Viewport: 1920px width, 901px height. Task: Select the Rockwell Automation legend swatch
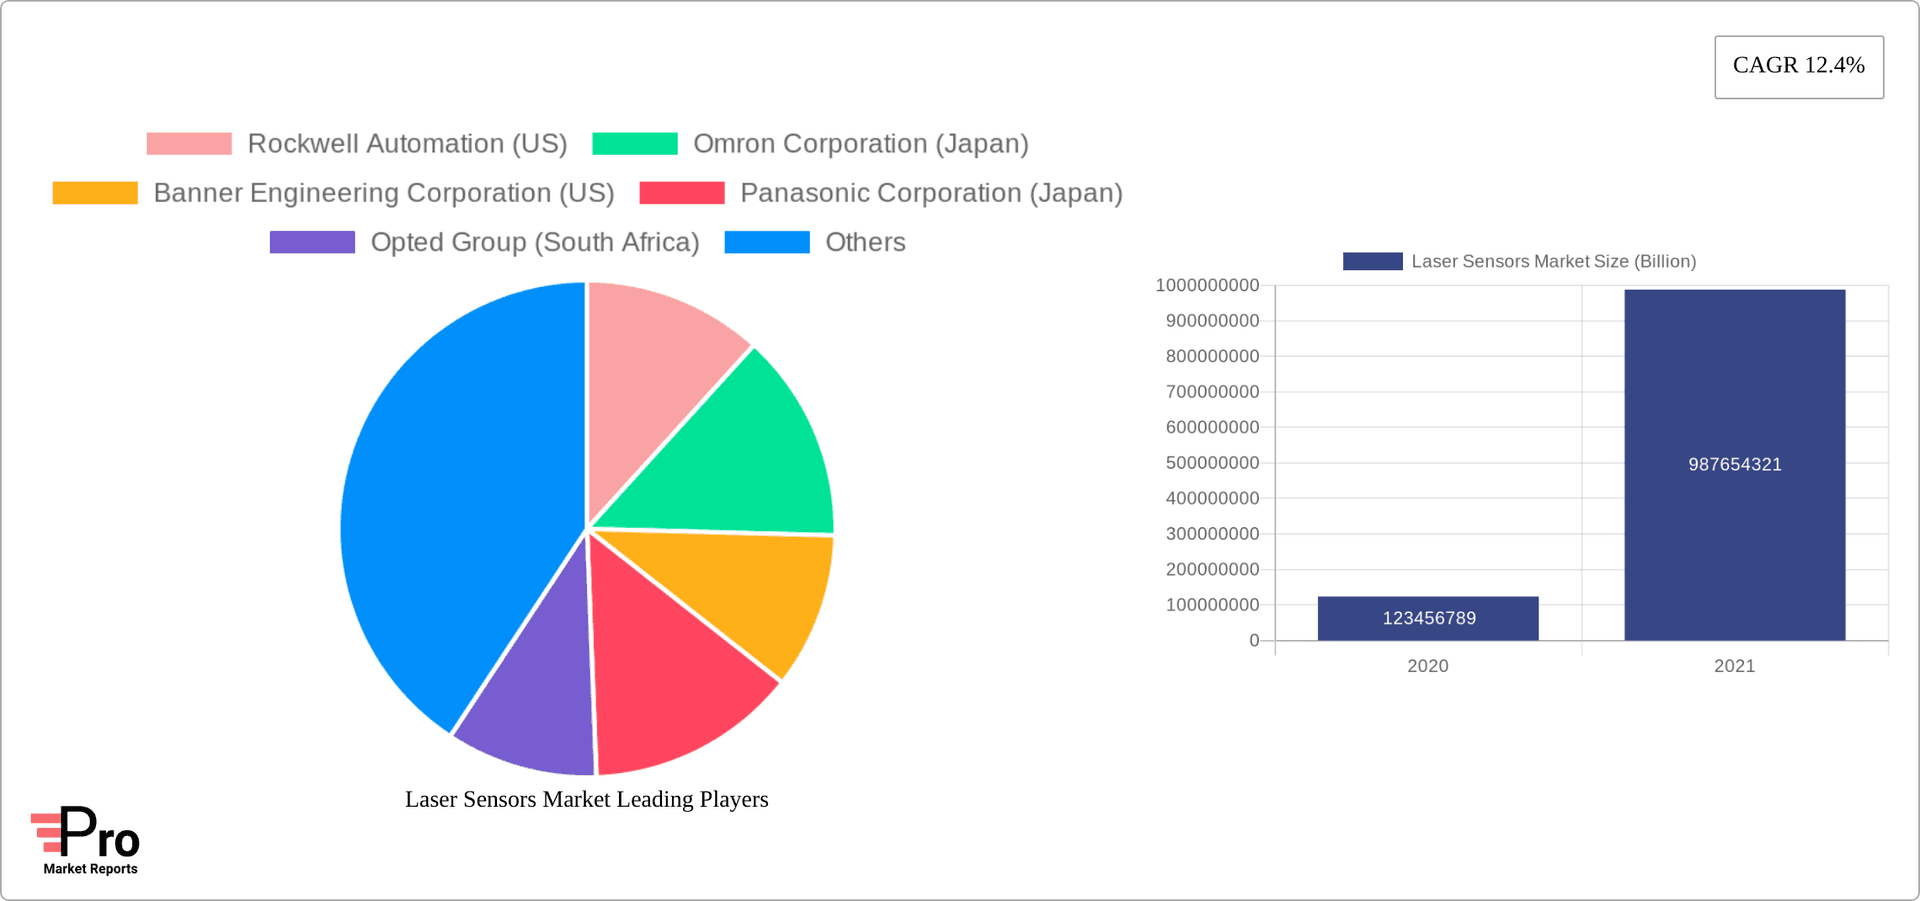pos(189,143)
